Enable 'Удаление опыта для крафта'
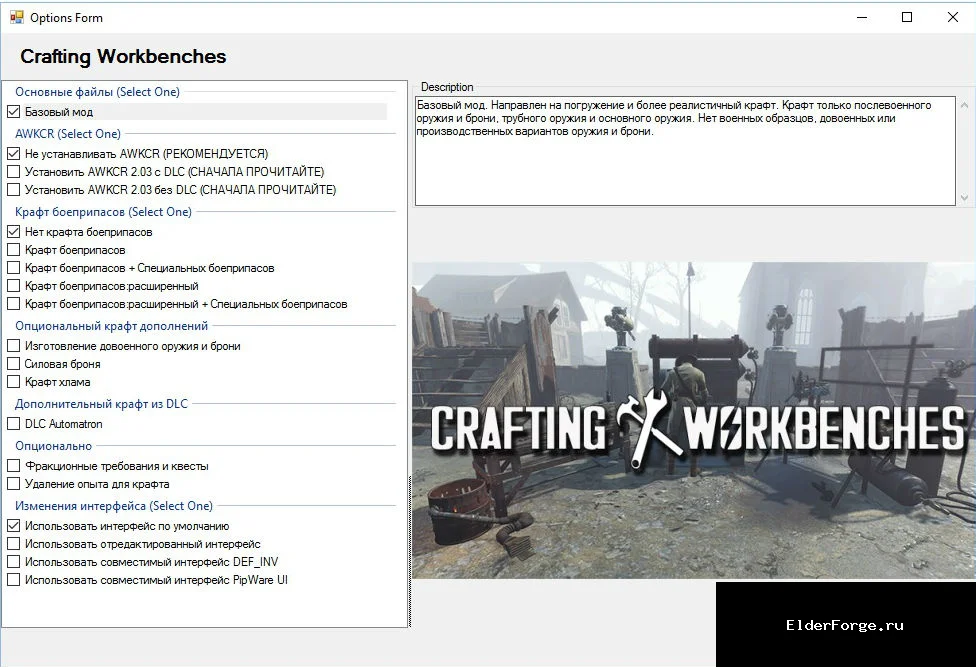976x667 pixels. point(14,484)
